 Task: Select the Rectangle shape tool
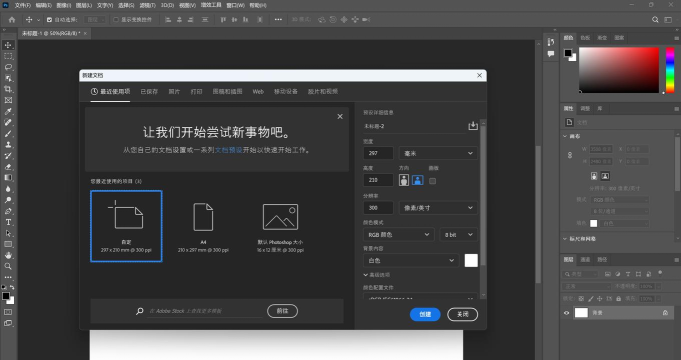click(x=8, y=244)
